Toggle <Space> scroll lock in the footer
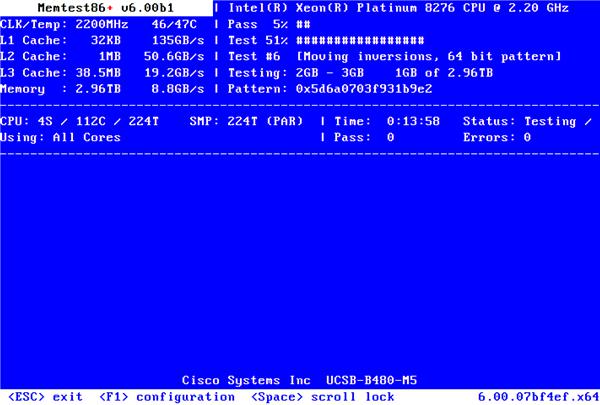The height and width of the screenshot is (405, 600). pos(325,397)
